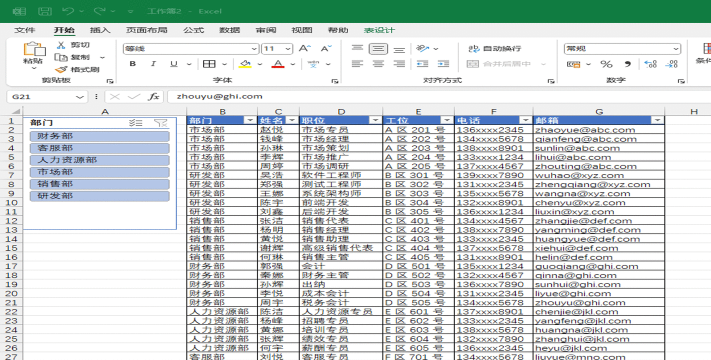Decrease decimal places
The width and height of the screenshot is (711, 360).
tap(672, 64)
